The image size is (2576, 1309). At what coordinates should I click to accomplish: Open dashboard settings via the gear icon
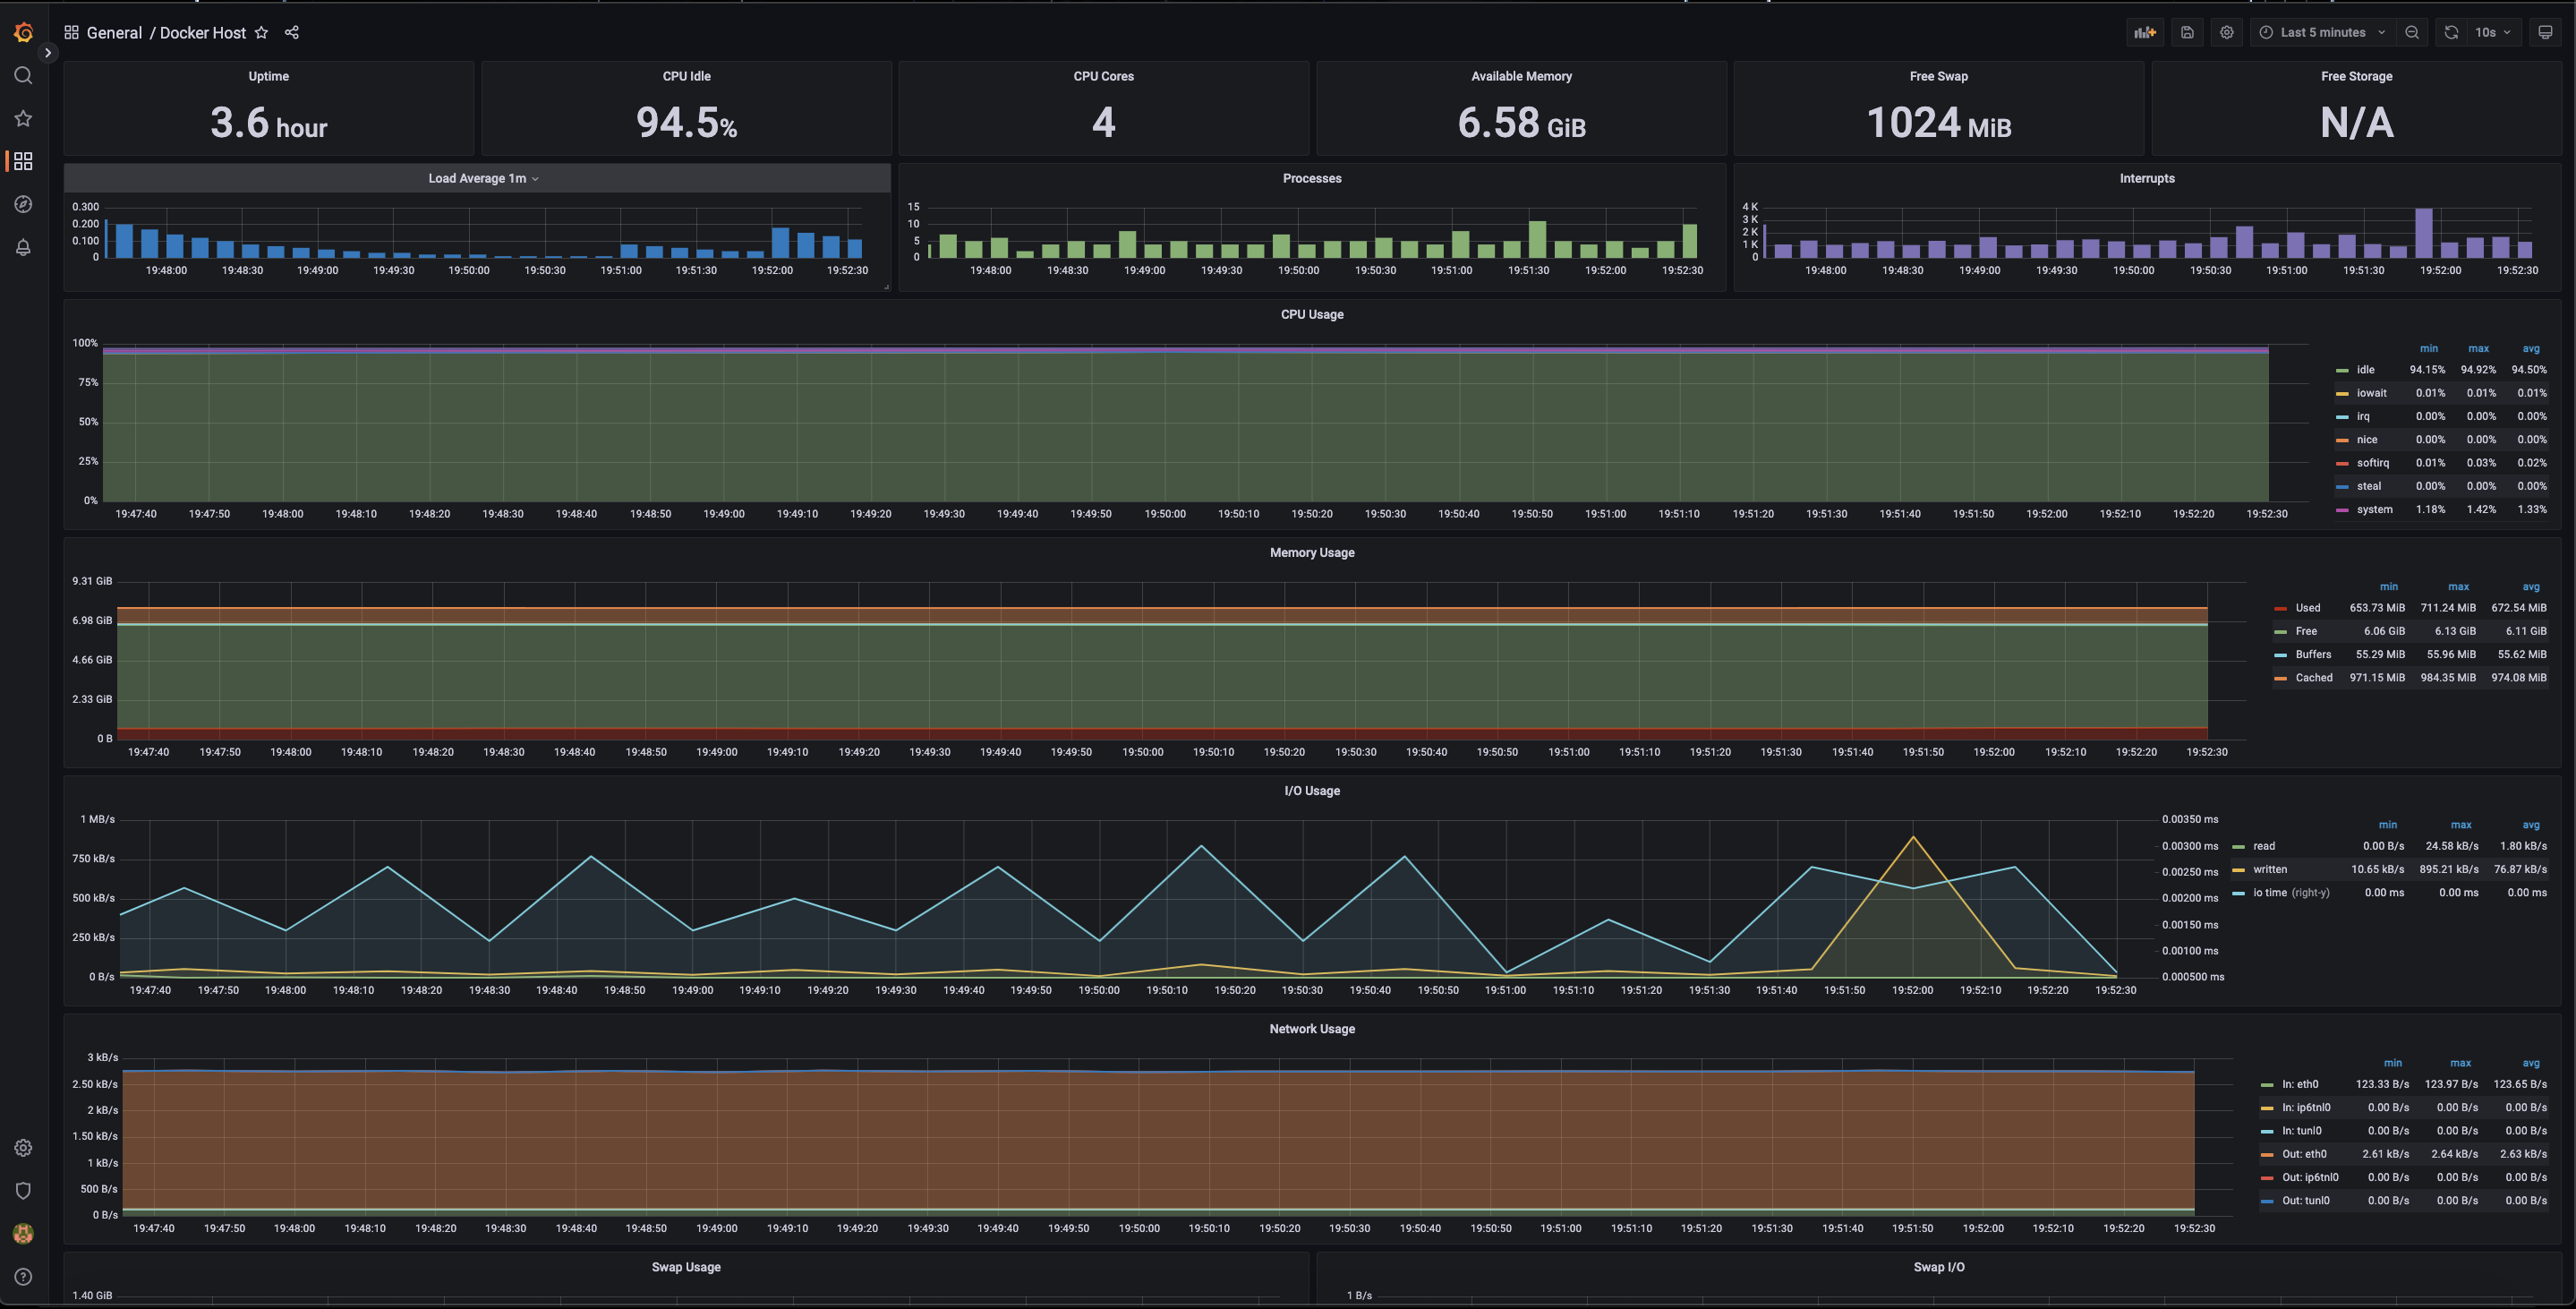(2226, 32)
